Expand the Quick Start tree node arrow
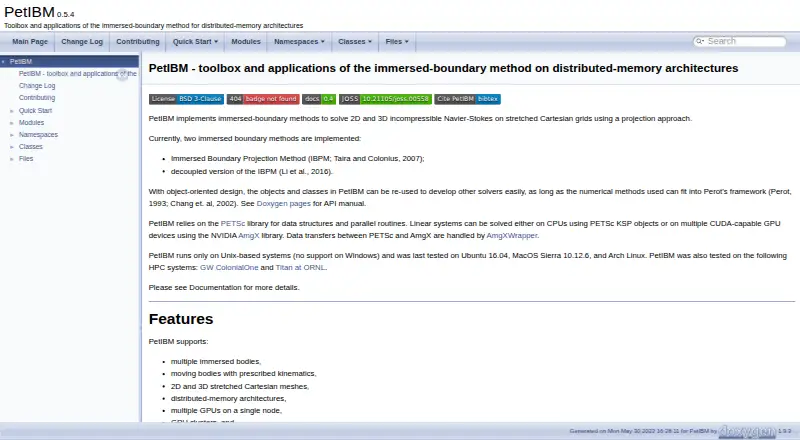800x440 pixels. pos(12,111)
